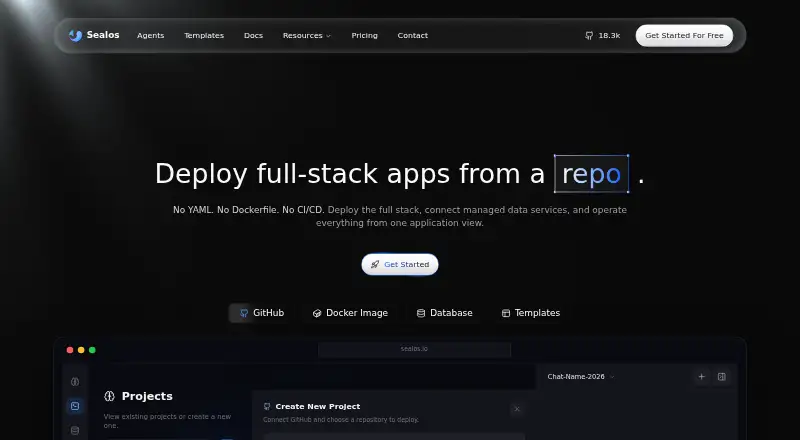
Task: Click the red window dot
Action: [x=70, y=350]
